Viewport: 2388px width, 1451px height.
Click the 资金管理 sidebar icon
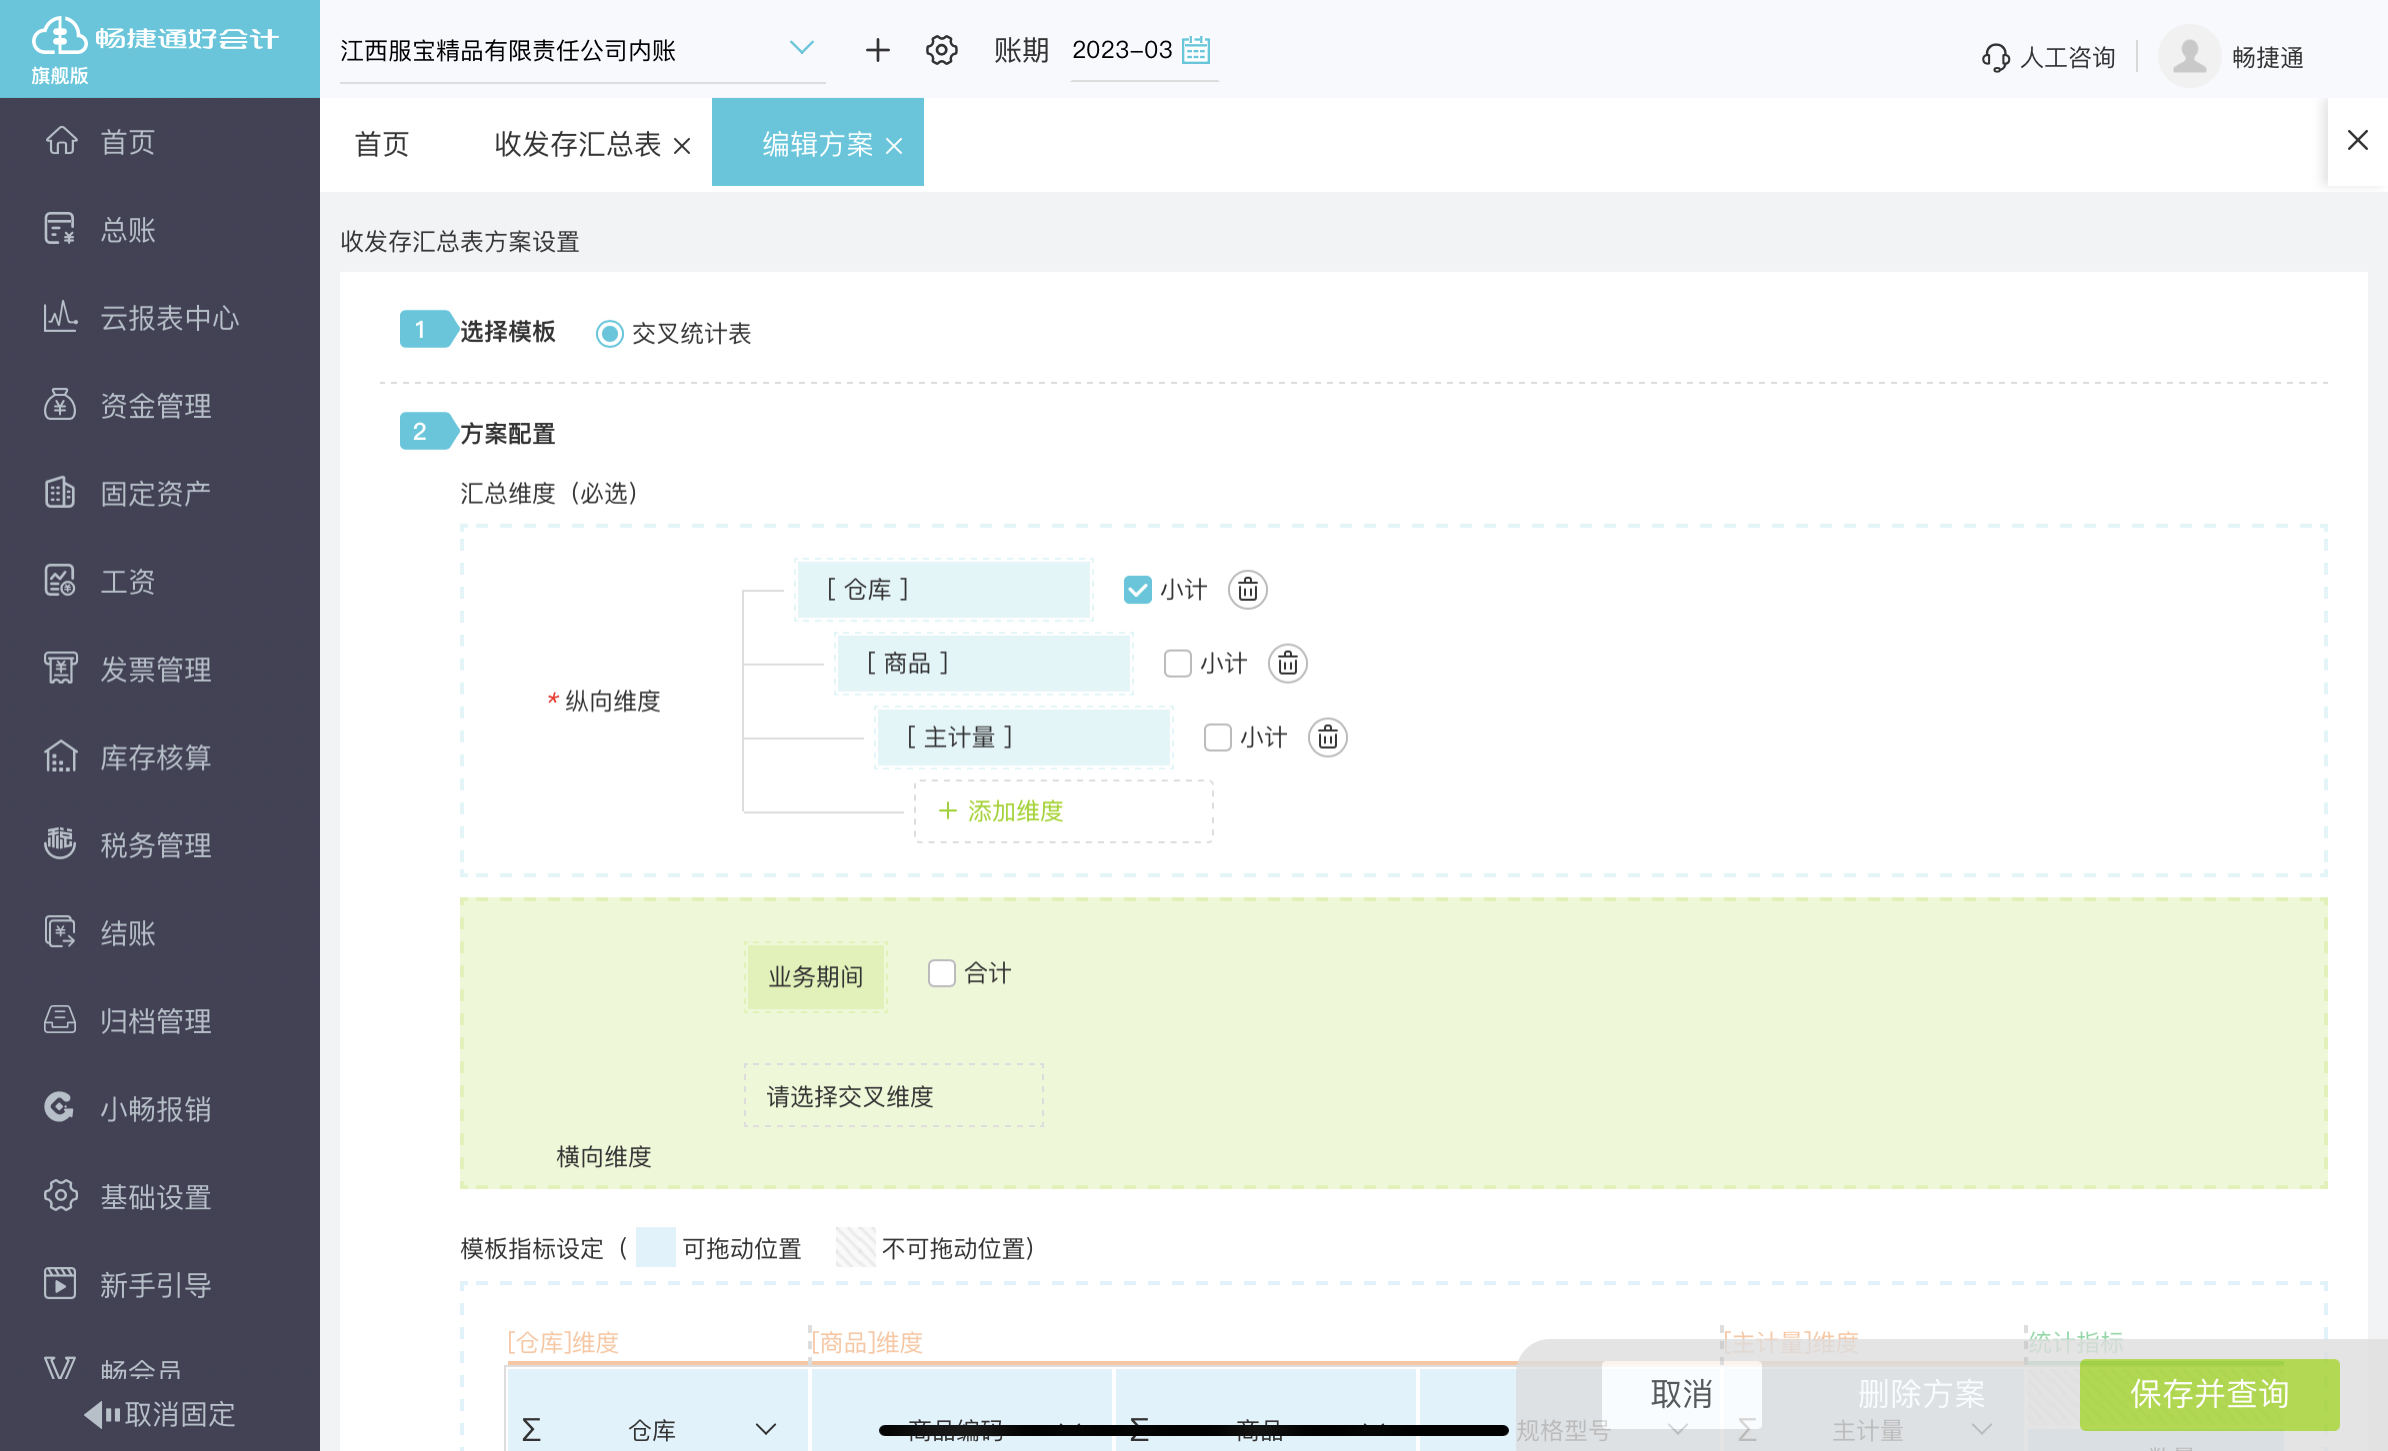(60, 404)
